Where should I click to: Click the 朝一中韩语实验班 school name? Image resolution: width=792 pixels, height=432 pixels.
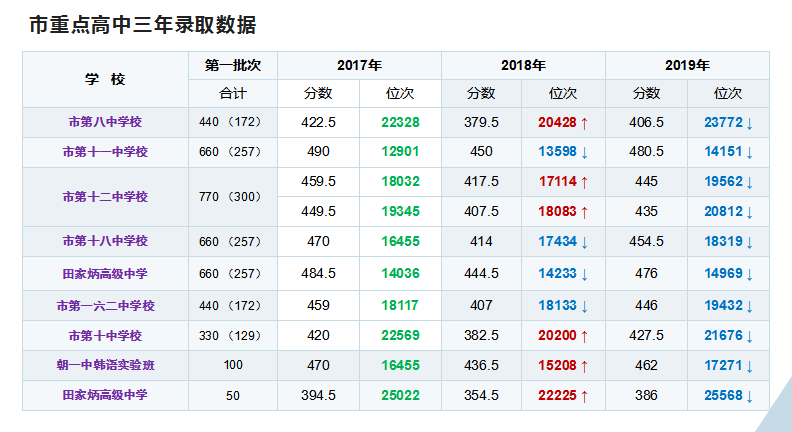pyautogui.click(x=105, y=365)
